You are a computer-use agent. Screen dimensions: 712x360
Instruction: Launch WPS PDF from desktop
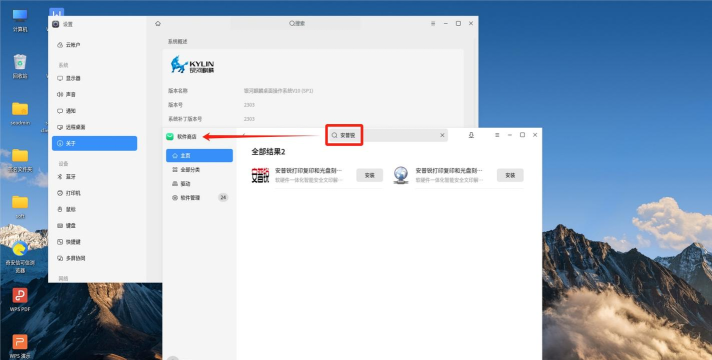pos(20,300)
